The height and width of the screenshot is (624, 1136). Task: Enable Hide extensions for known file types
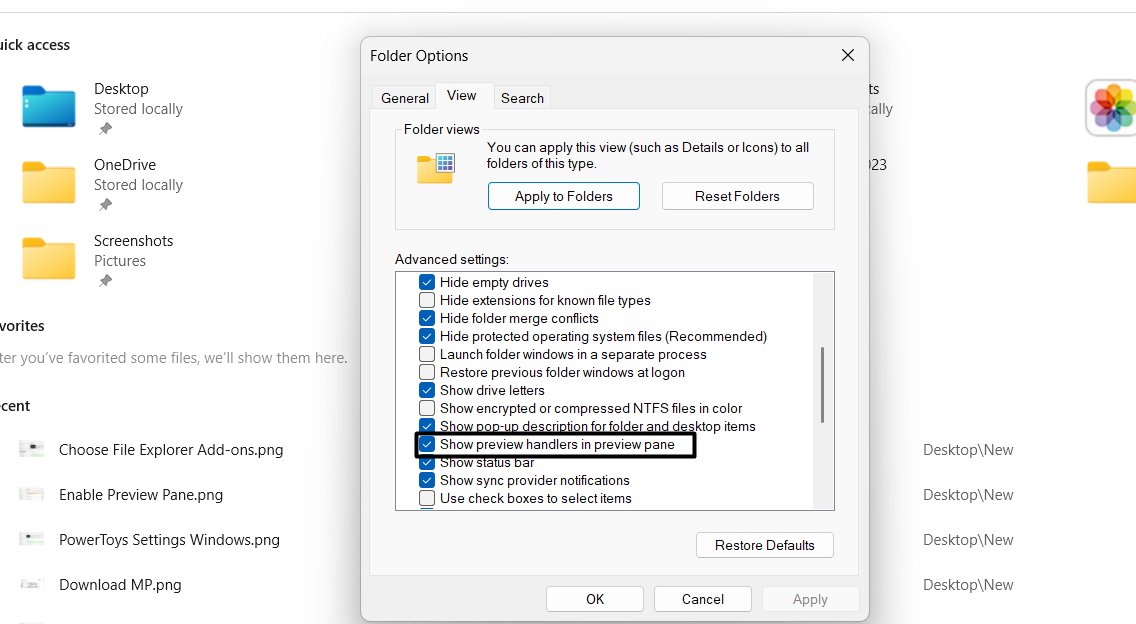click(x=427, y=301)
